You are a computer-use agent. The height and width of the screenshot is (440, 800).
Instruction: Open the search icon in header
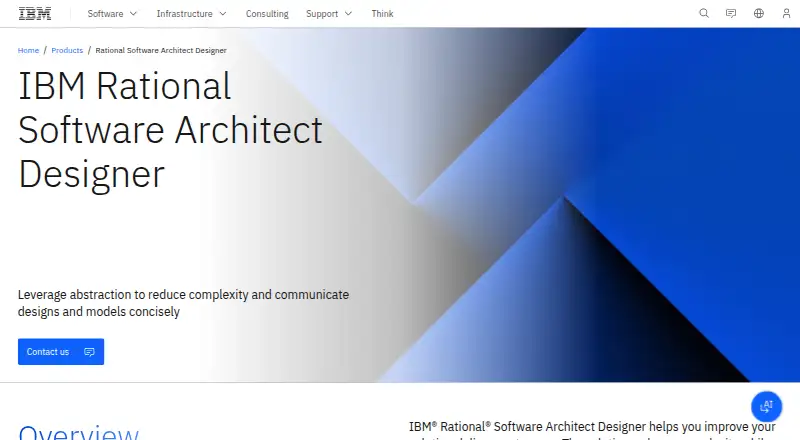[704, 14]
